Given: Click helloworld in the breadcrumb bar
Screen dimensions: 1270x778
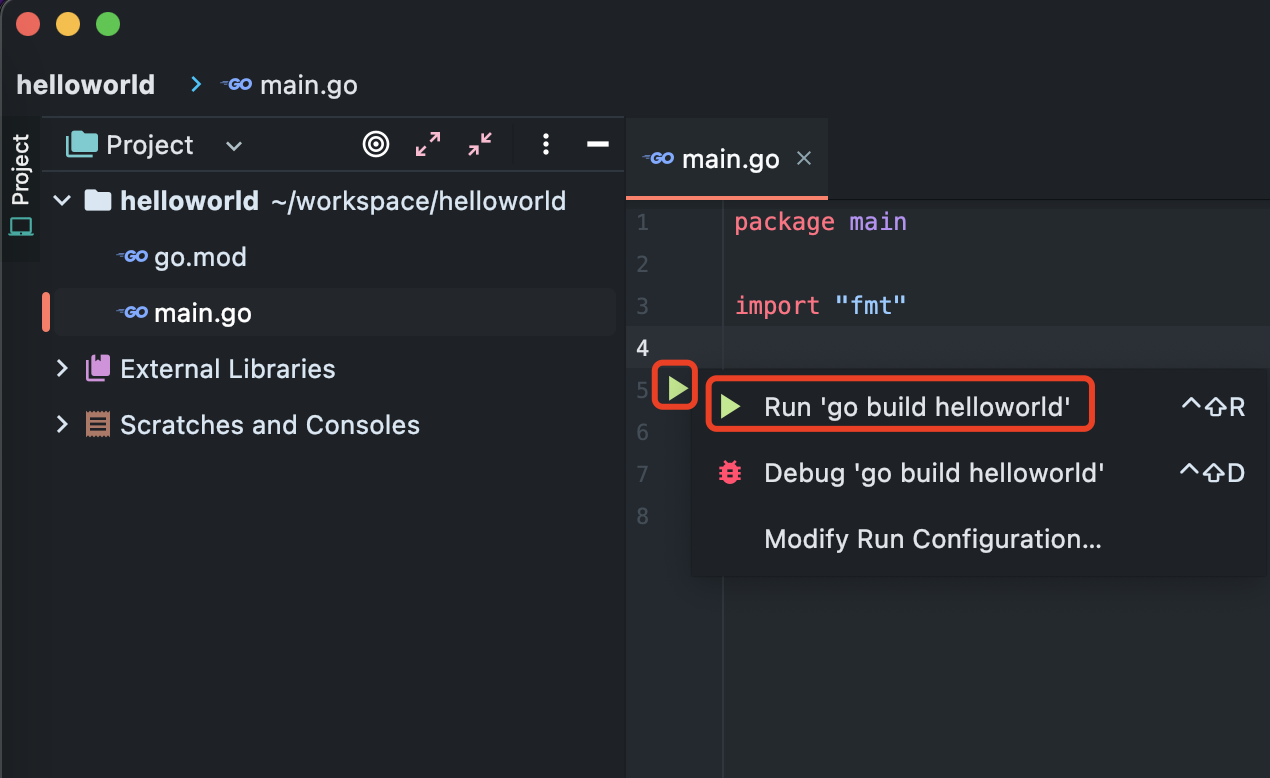Looking at the screenshot, I should 86,85.
